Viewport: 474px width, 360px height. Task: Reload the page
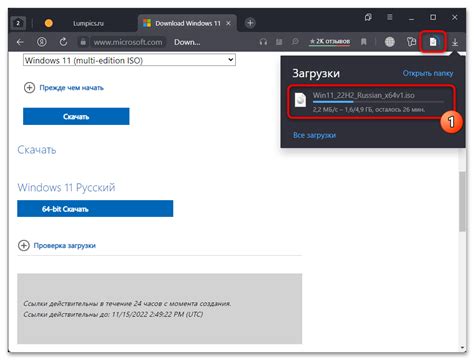[63, 42]
